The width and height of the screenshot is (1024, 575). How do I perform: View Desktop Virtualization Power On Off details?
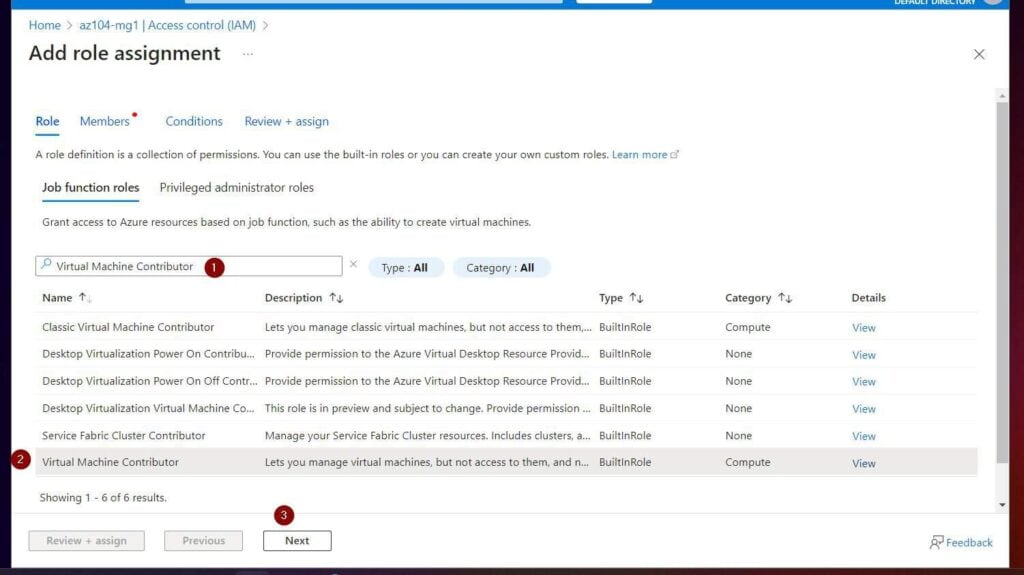point(863,382)
